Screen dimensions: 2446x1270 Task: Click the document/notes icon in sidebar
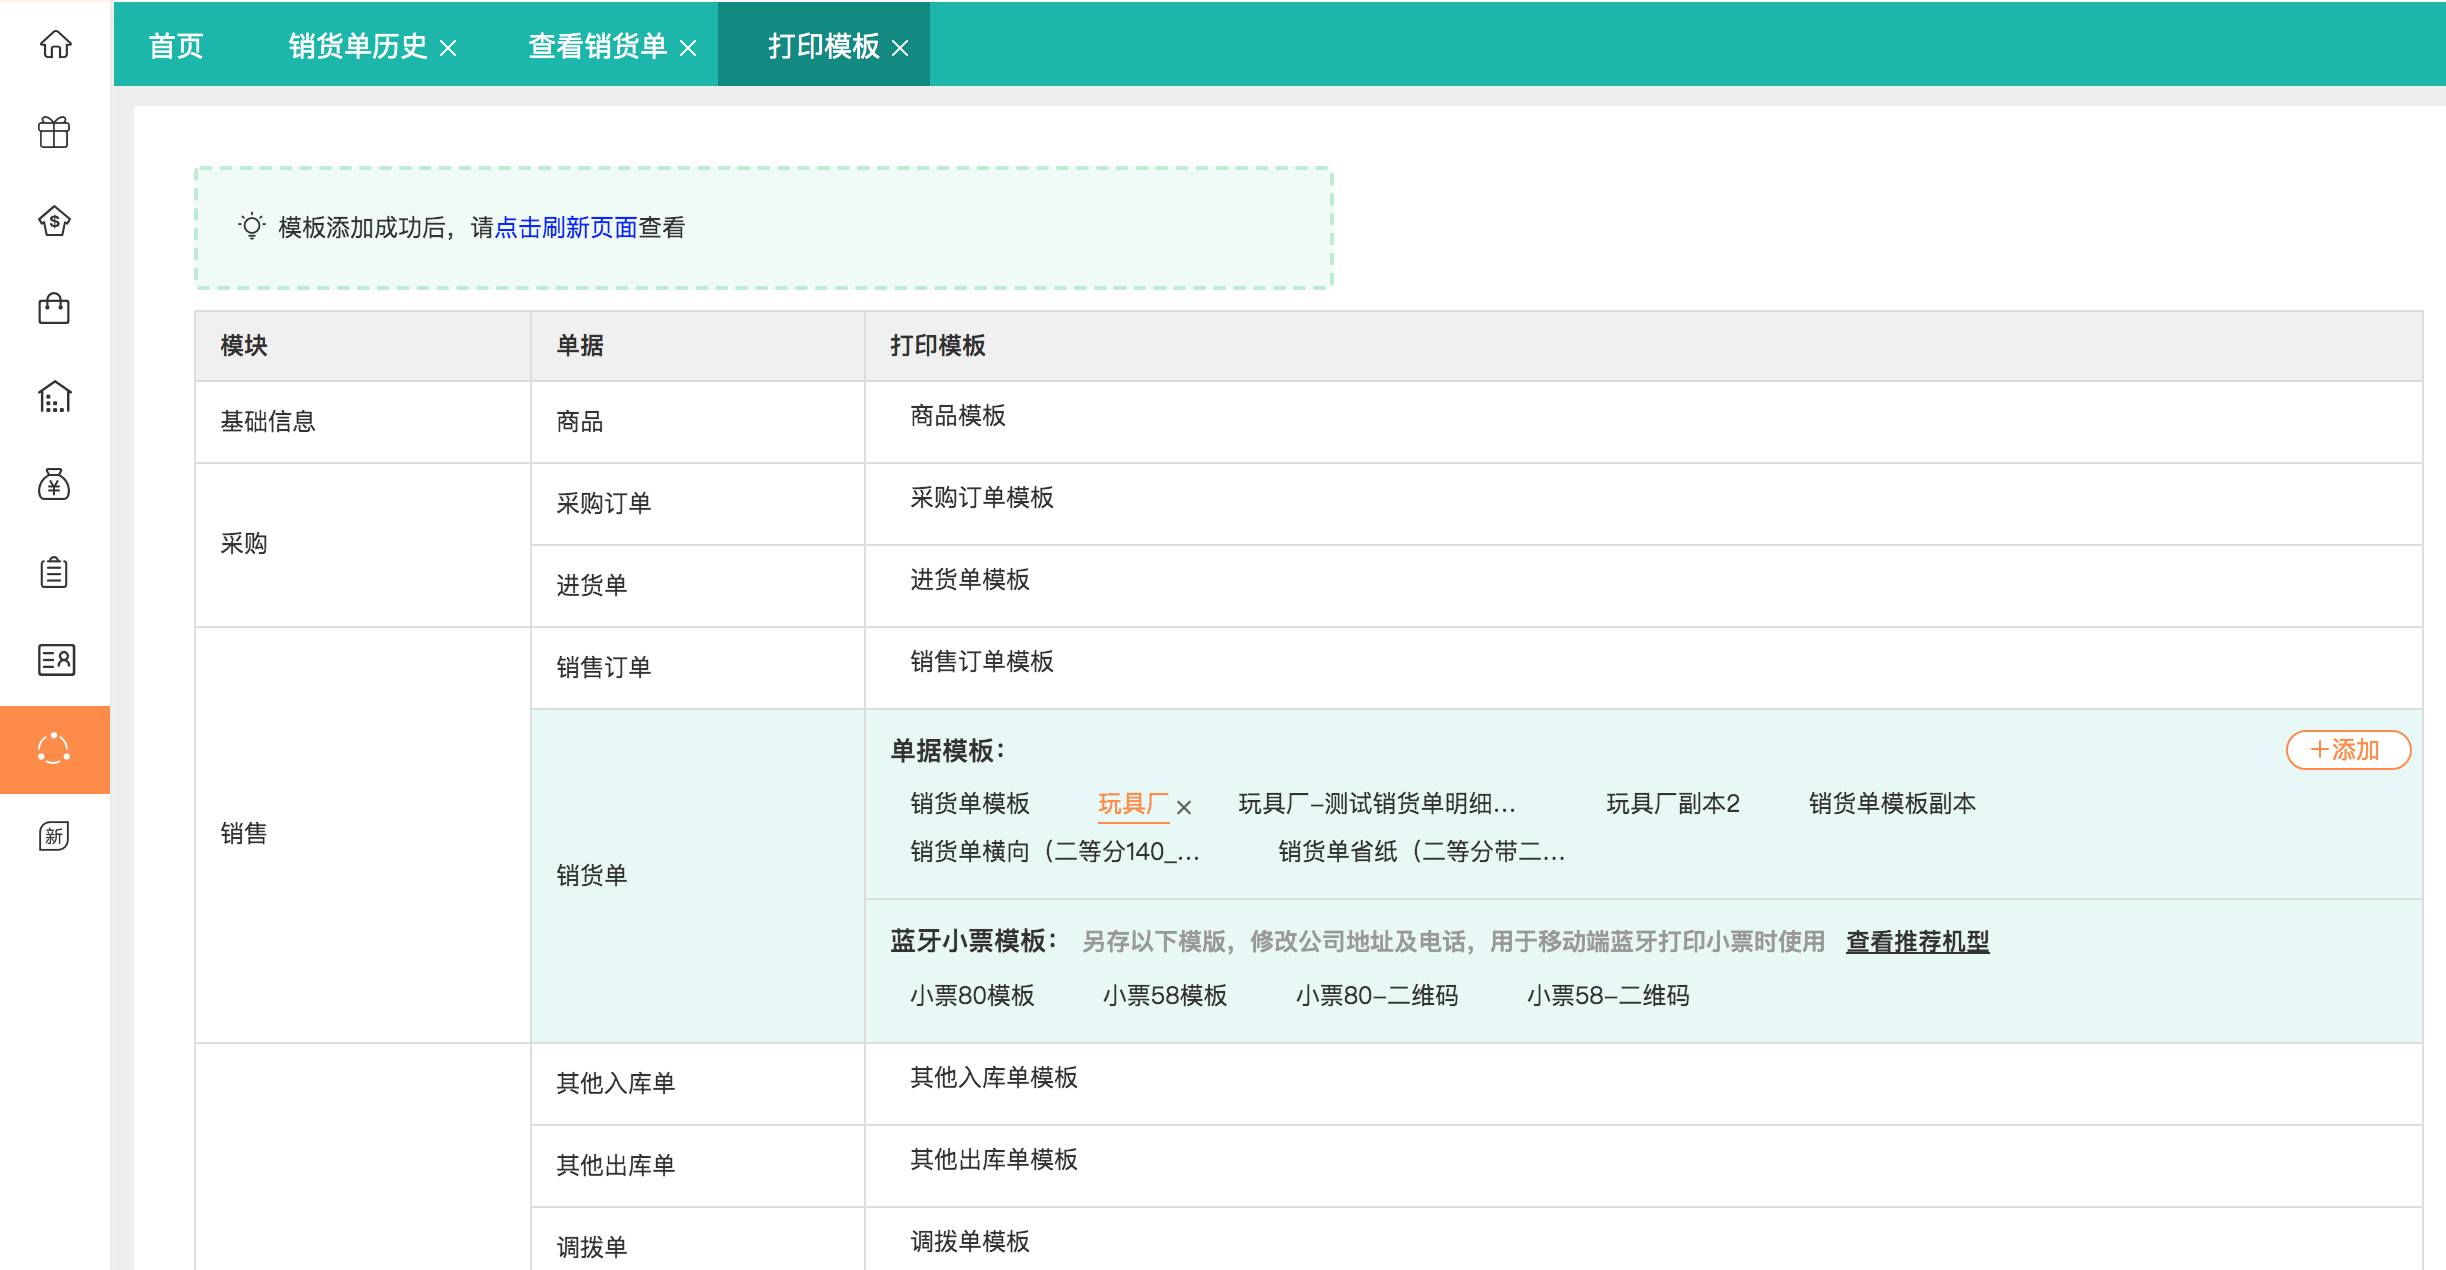pos(55,571)
